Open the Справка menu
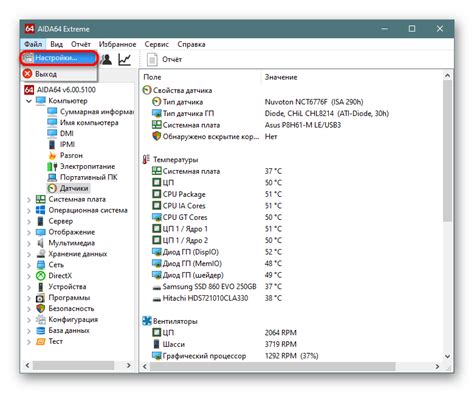Image resolution: width=474 pixels, height=393 pixels. click(x=191, y=44)
